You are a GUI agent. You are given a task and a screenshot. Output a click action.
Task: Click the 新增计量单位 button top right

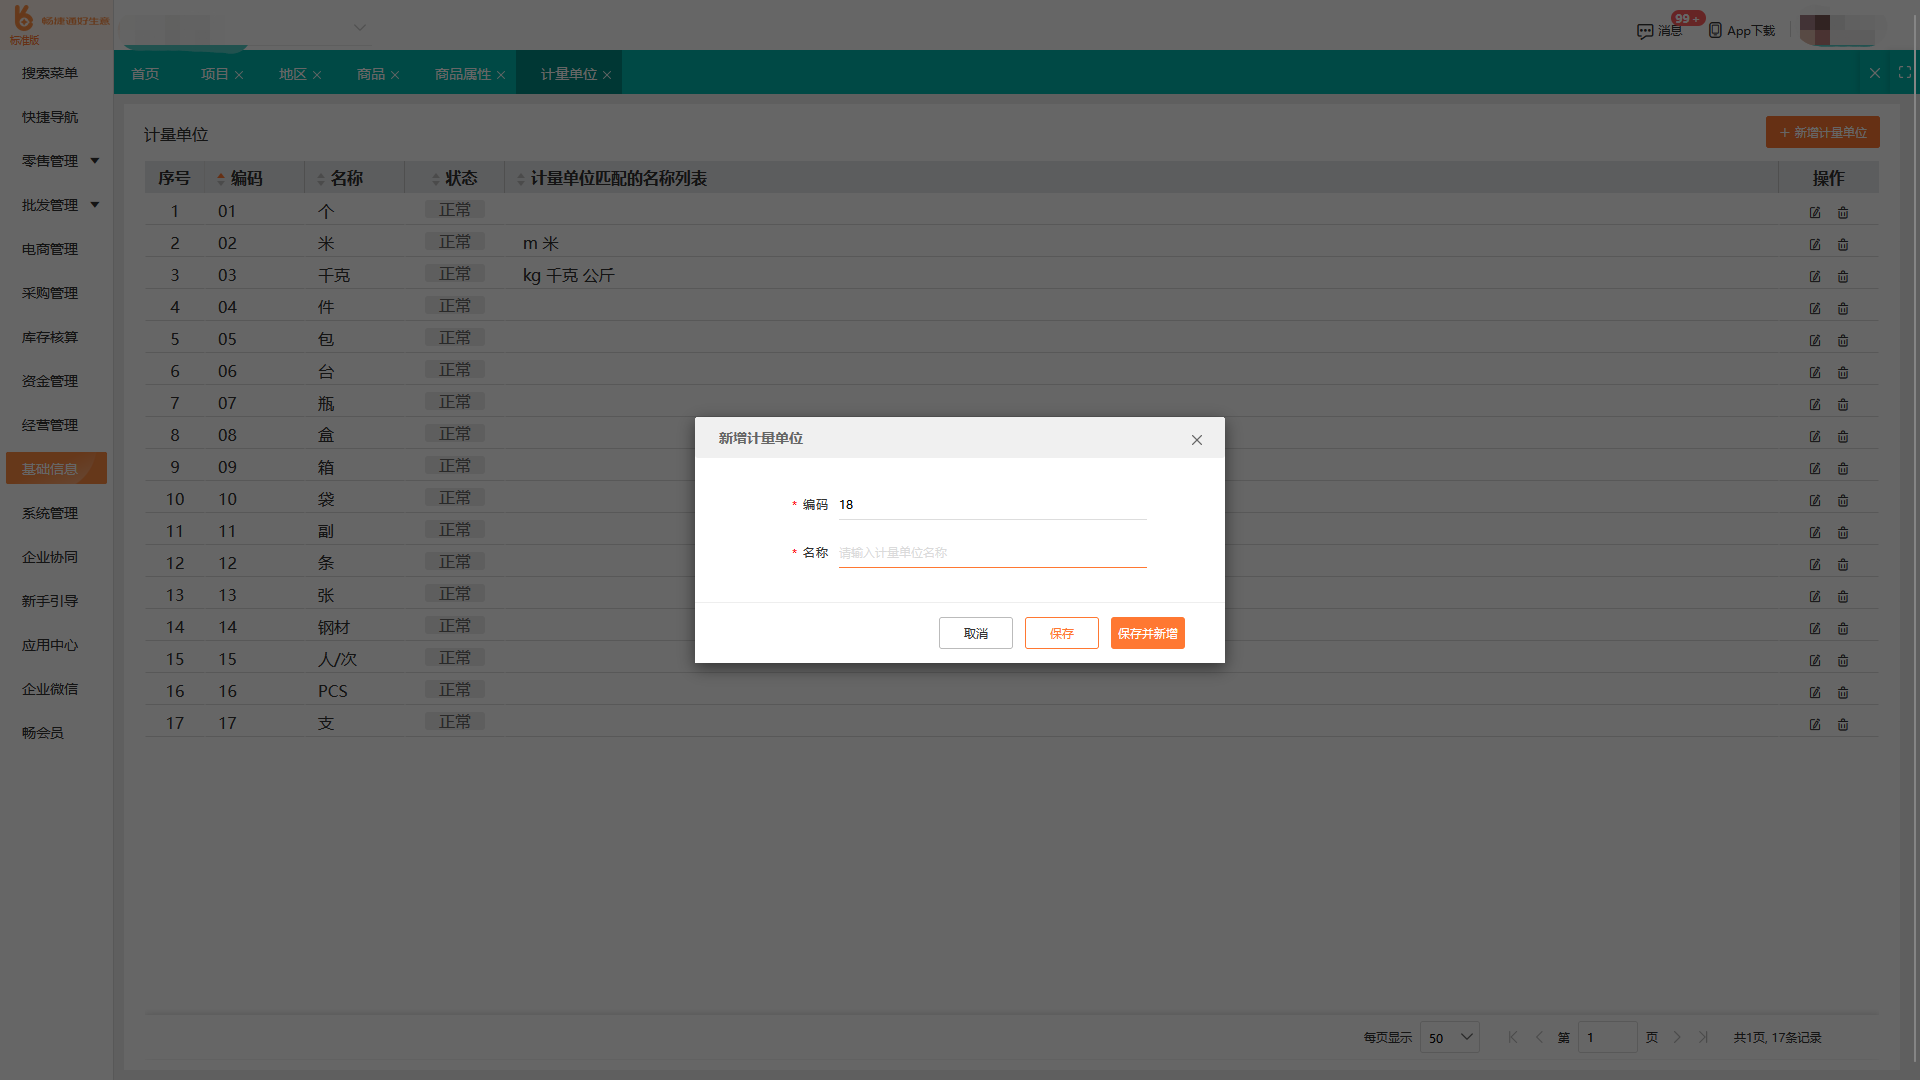[1822, 132]
